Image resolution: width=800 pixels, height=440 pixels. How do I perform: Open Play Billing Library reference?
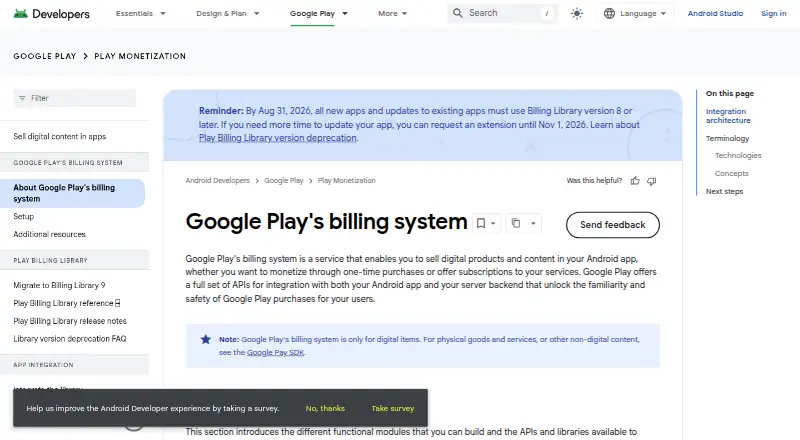pos(63,303)
